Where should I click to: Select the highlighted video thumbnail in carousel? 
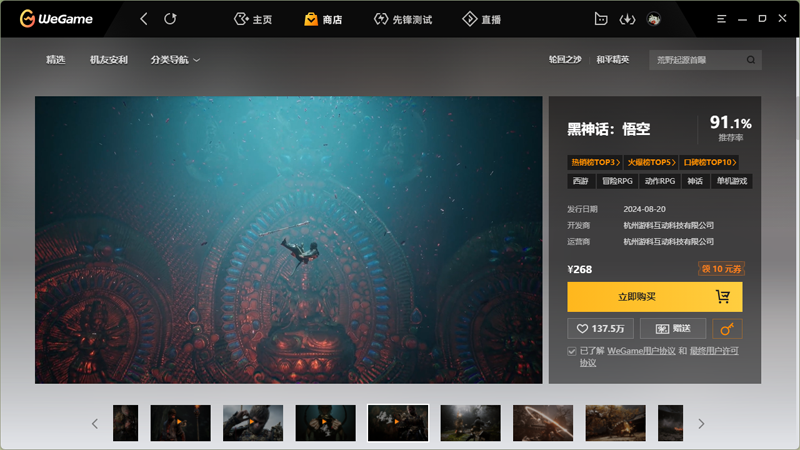(398, 423)
